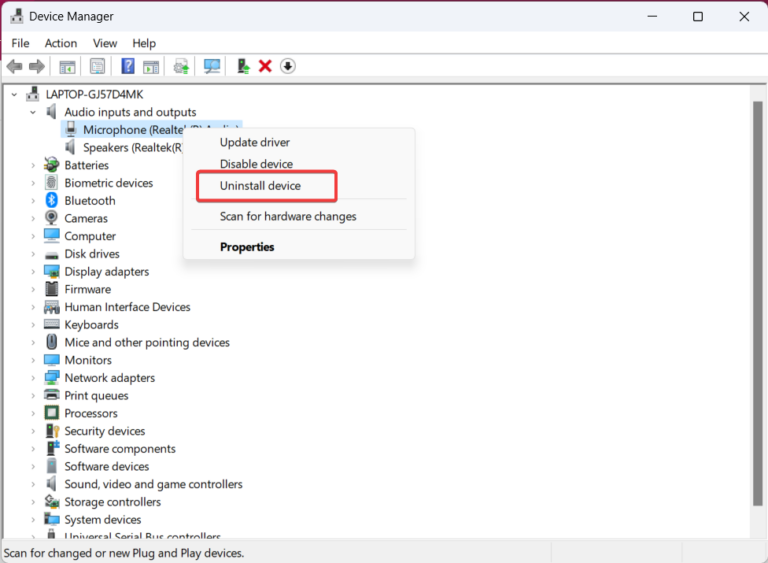Screen dimensions: 768x563
Task: Expand the Human Interface Devices arrow
Action: (33, 307)
